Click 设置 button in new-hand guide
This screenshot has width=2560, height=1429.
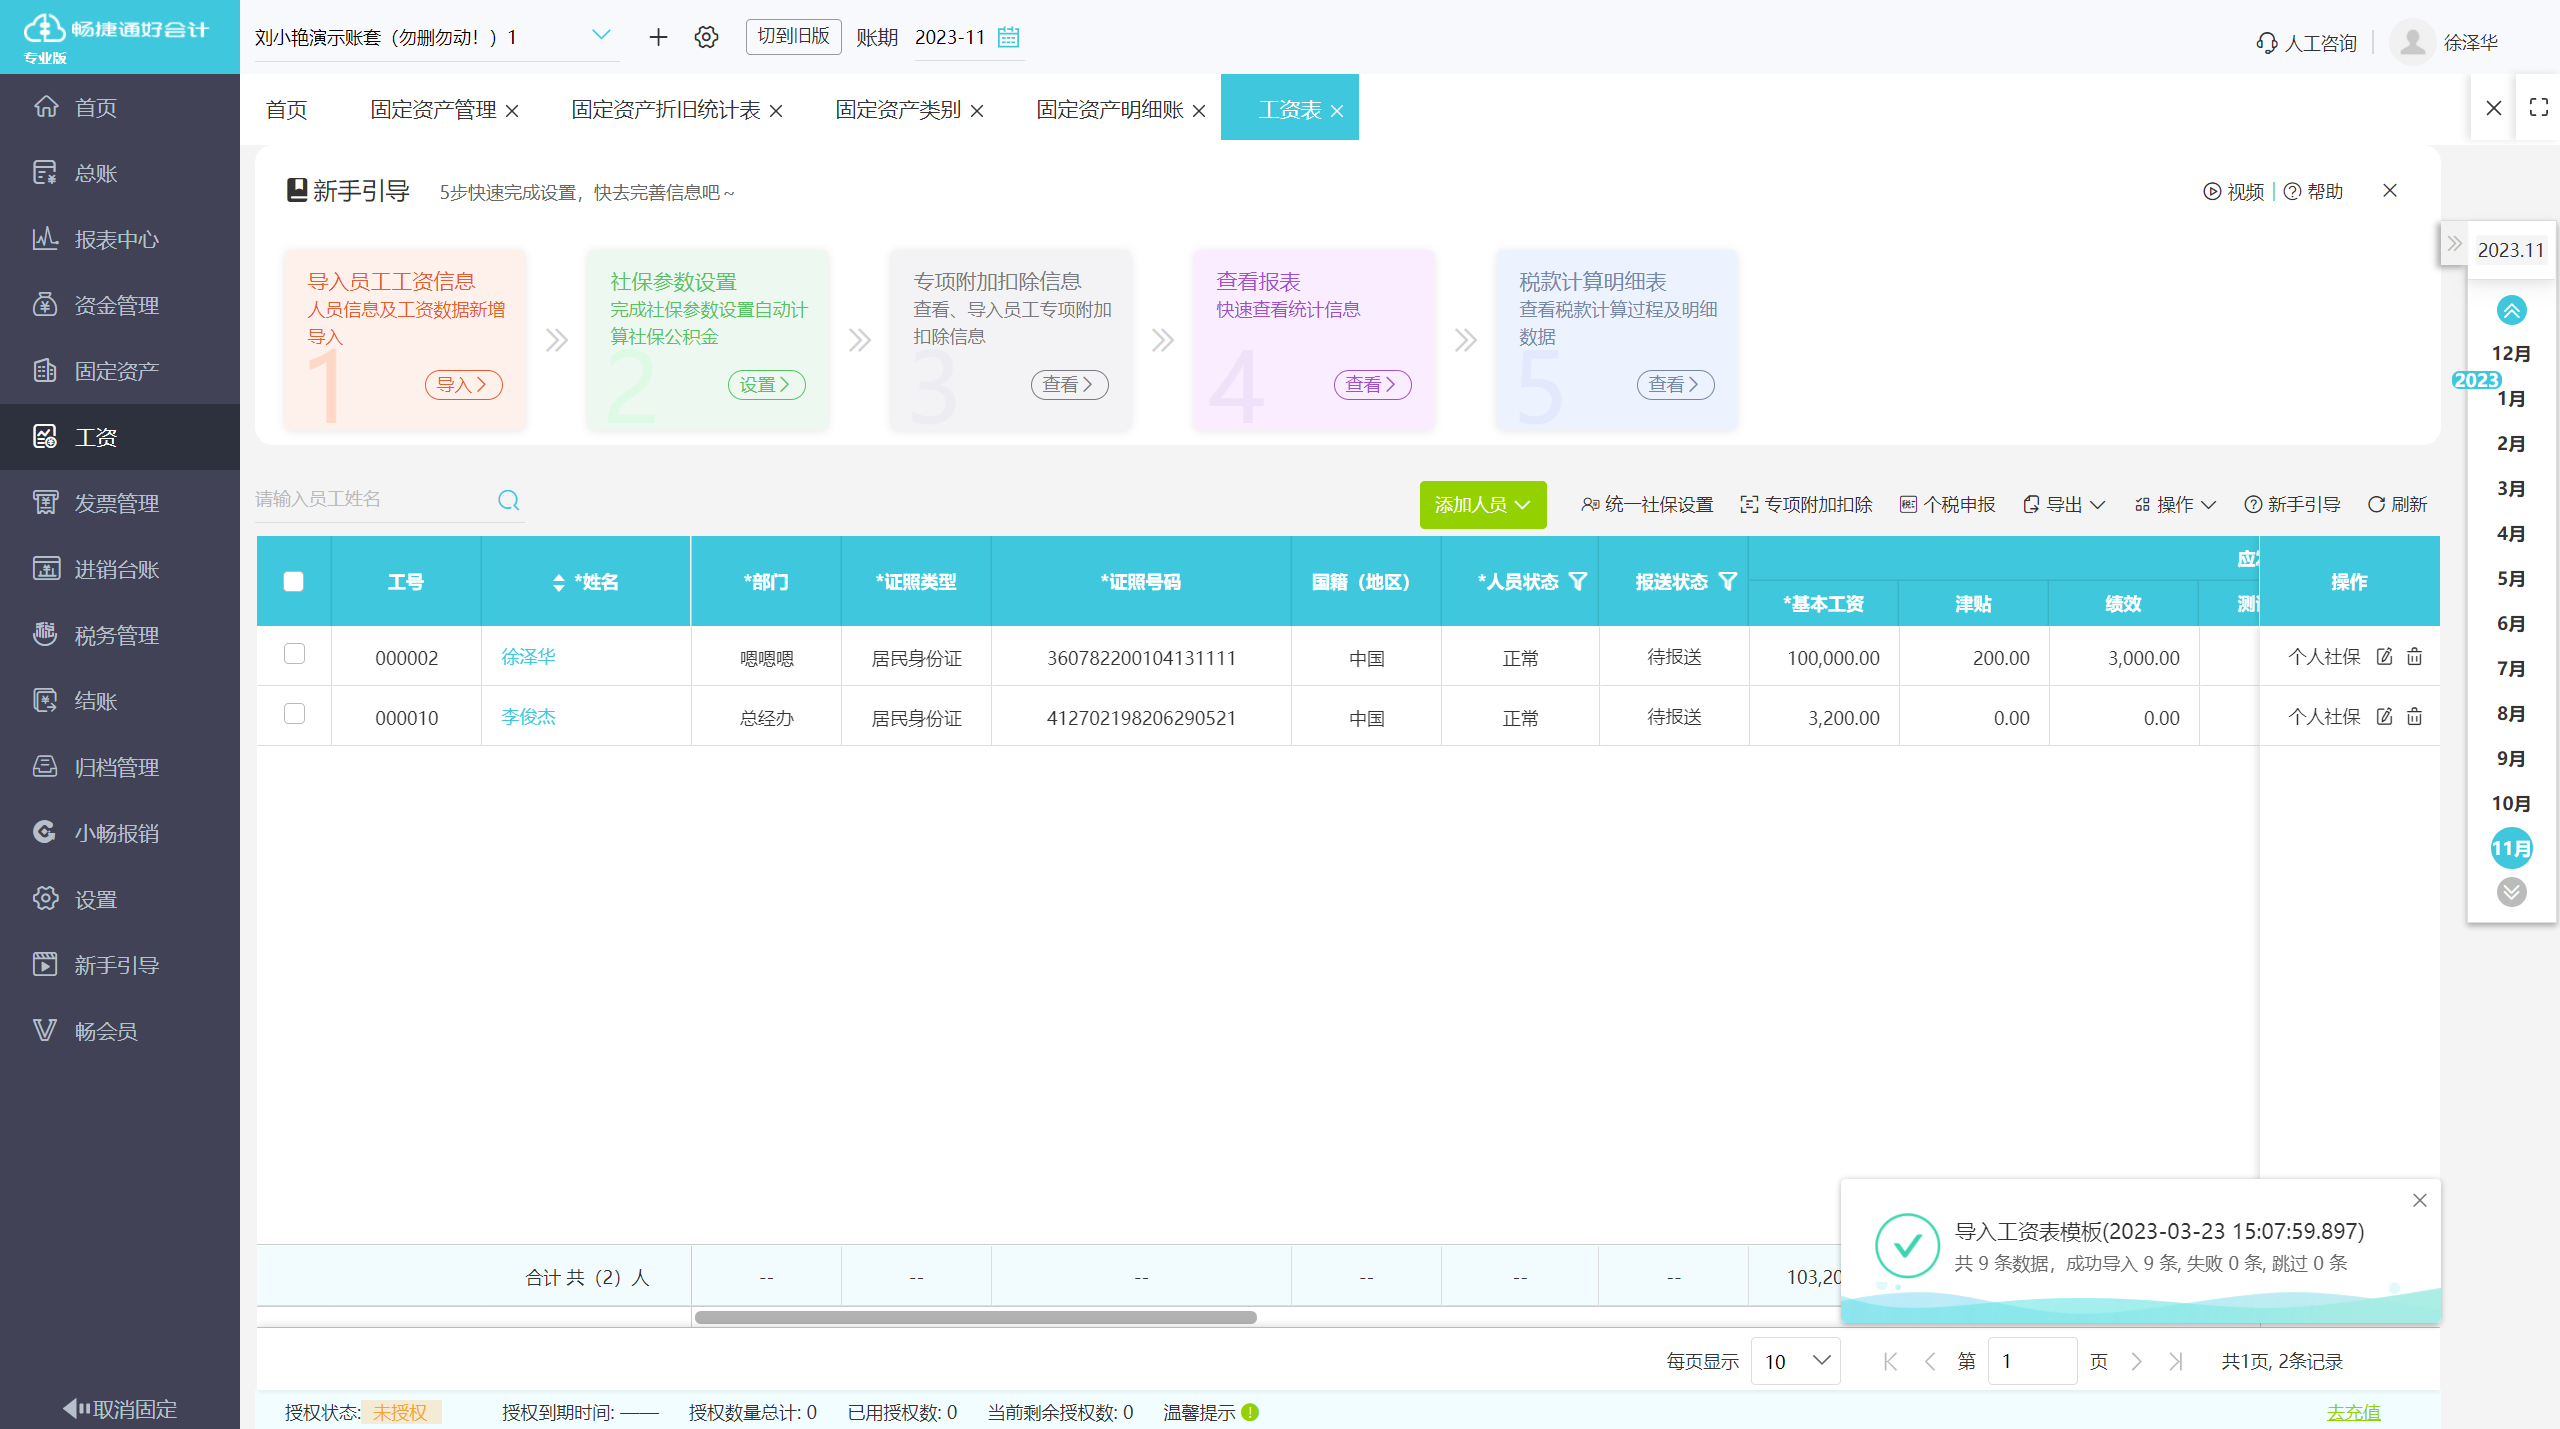click(767, 385)
